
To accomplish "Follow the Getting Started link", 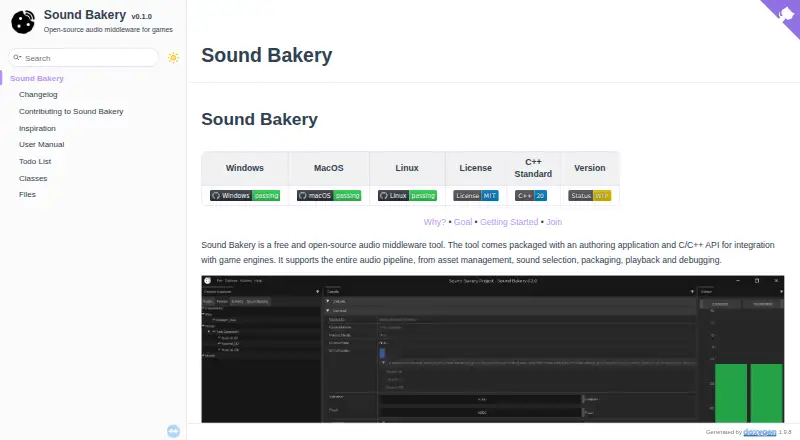I will (509, 222).
